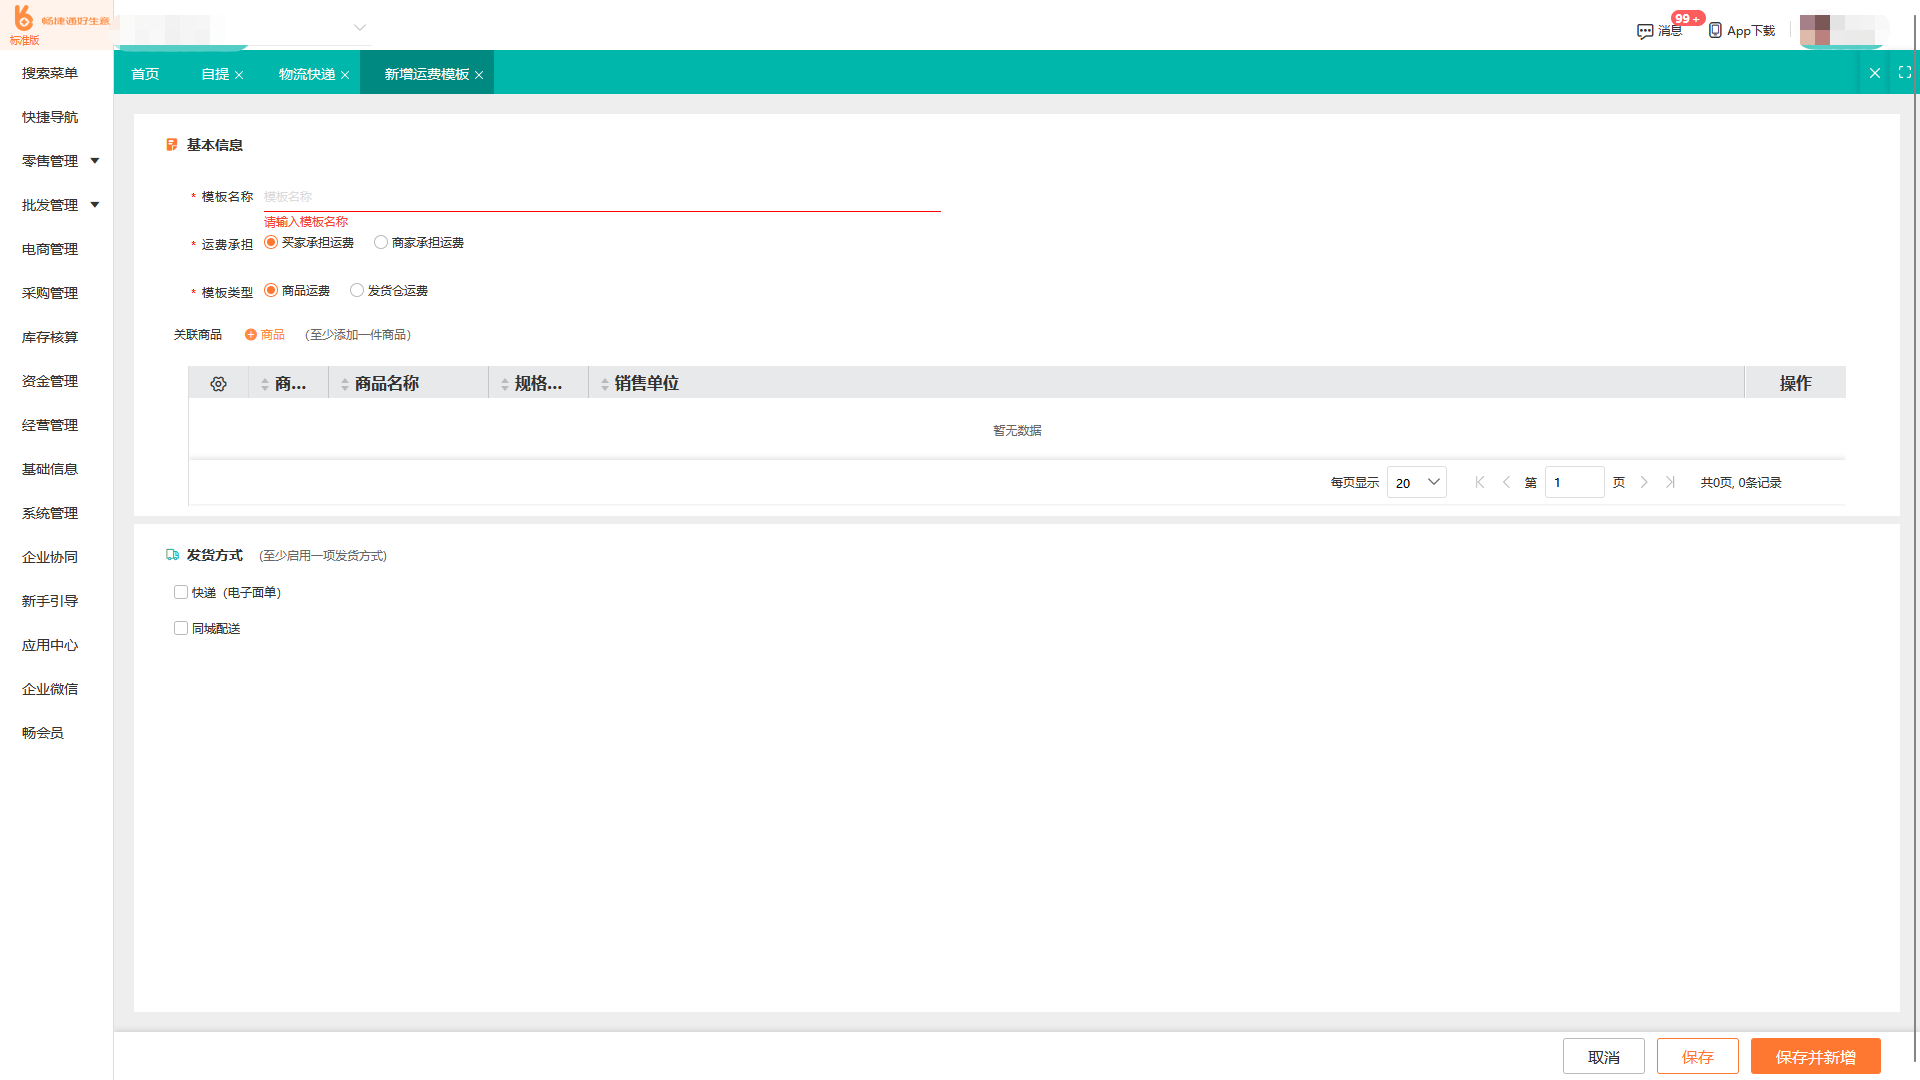1920x1080 pixels.
Task: Click the 商品 orange tag icon
Action: coord(251,335)
